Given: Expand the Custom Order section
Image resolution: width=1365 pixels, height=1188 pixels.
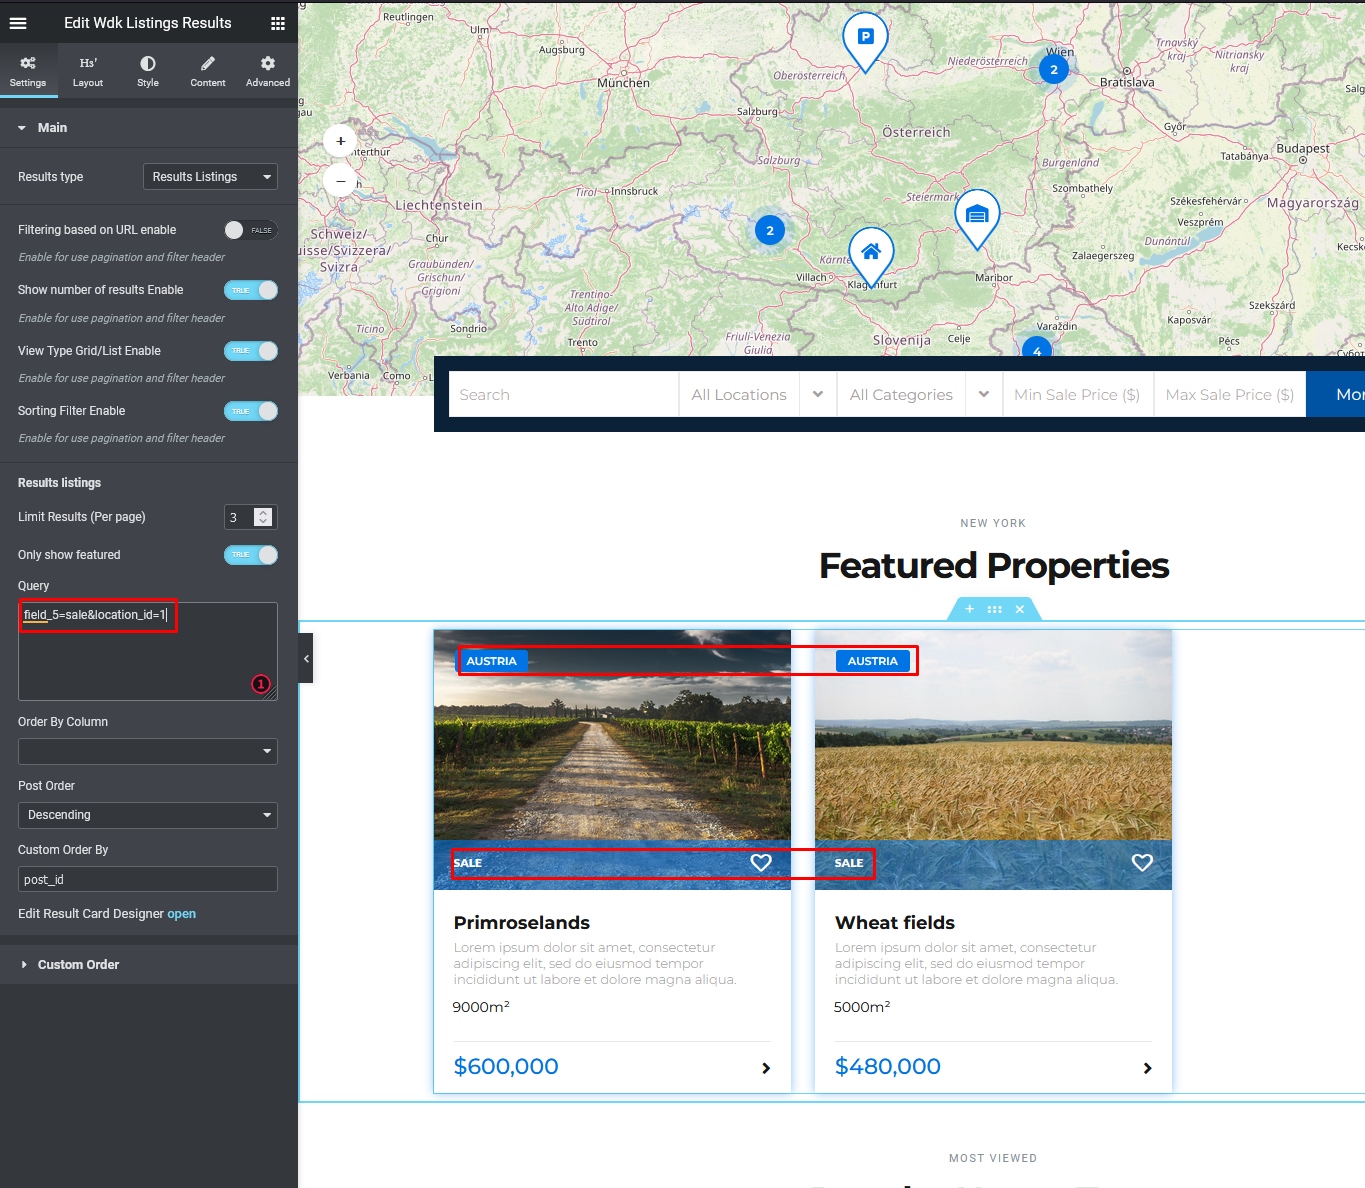Looking at the screenshot, I should [x=78, y=965].
